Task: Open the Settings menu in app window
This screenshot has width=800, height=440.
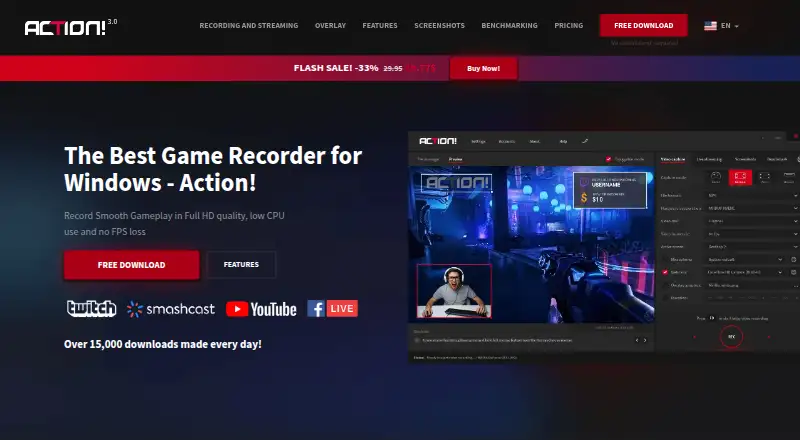Action: [478, 141]
